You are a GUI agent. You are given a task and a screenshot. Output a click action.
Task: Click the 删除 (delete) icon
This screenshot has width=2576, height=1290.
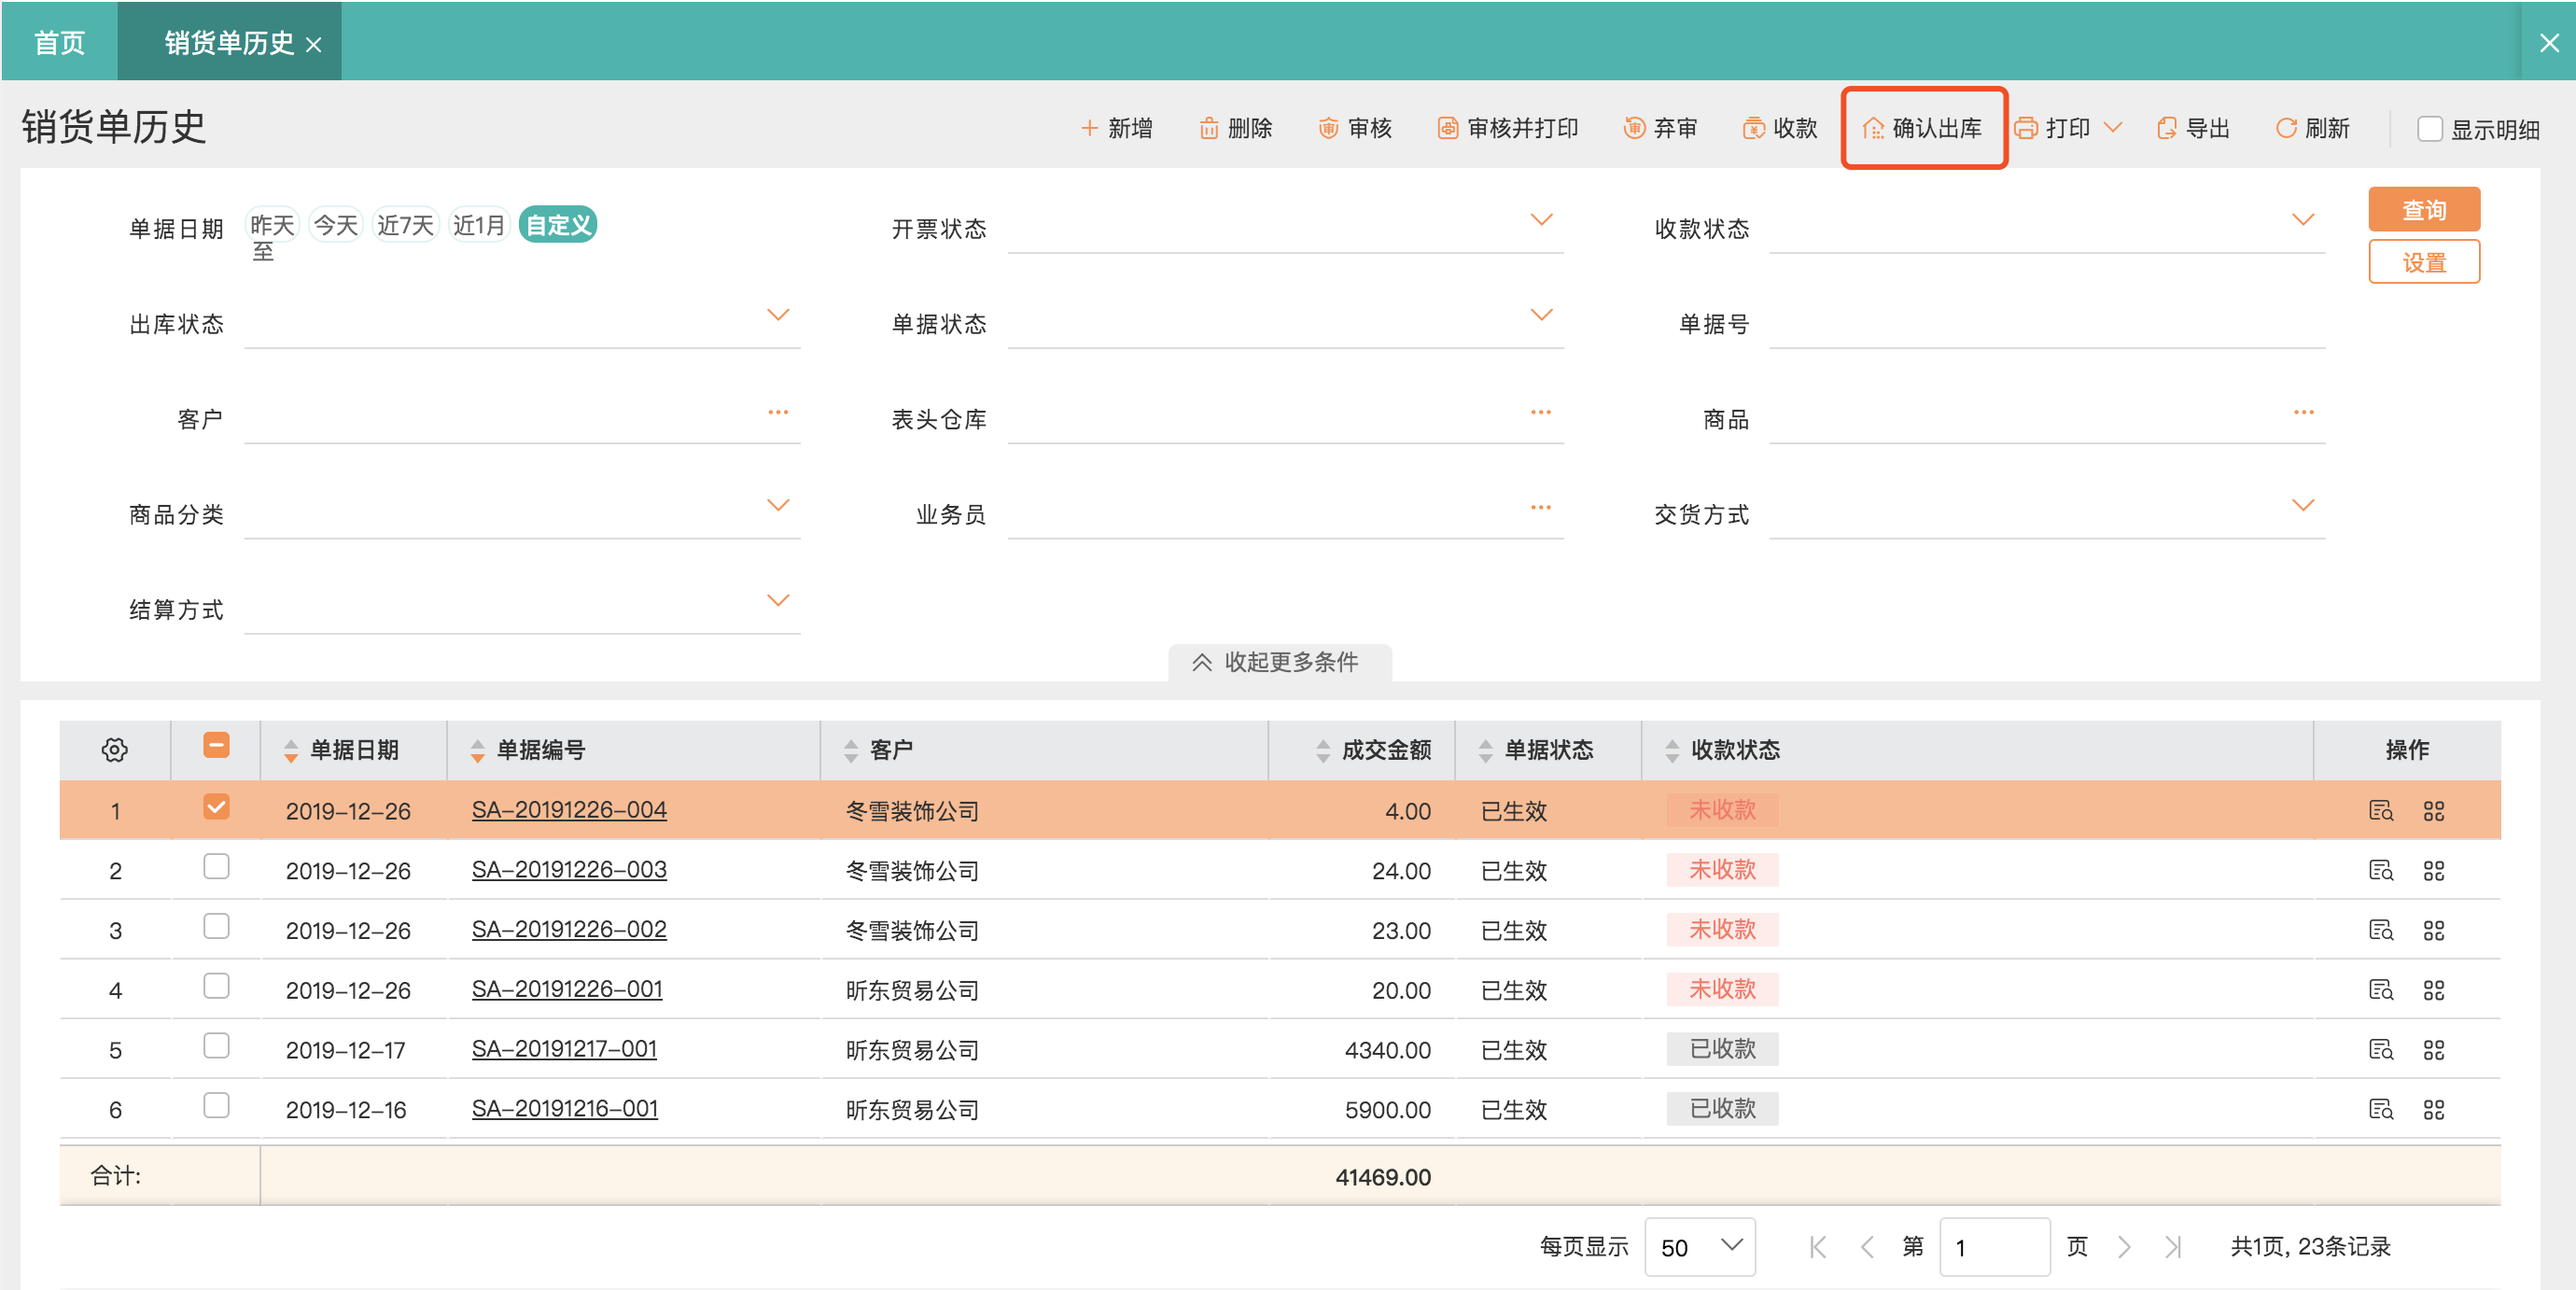1209,130
